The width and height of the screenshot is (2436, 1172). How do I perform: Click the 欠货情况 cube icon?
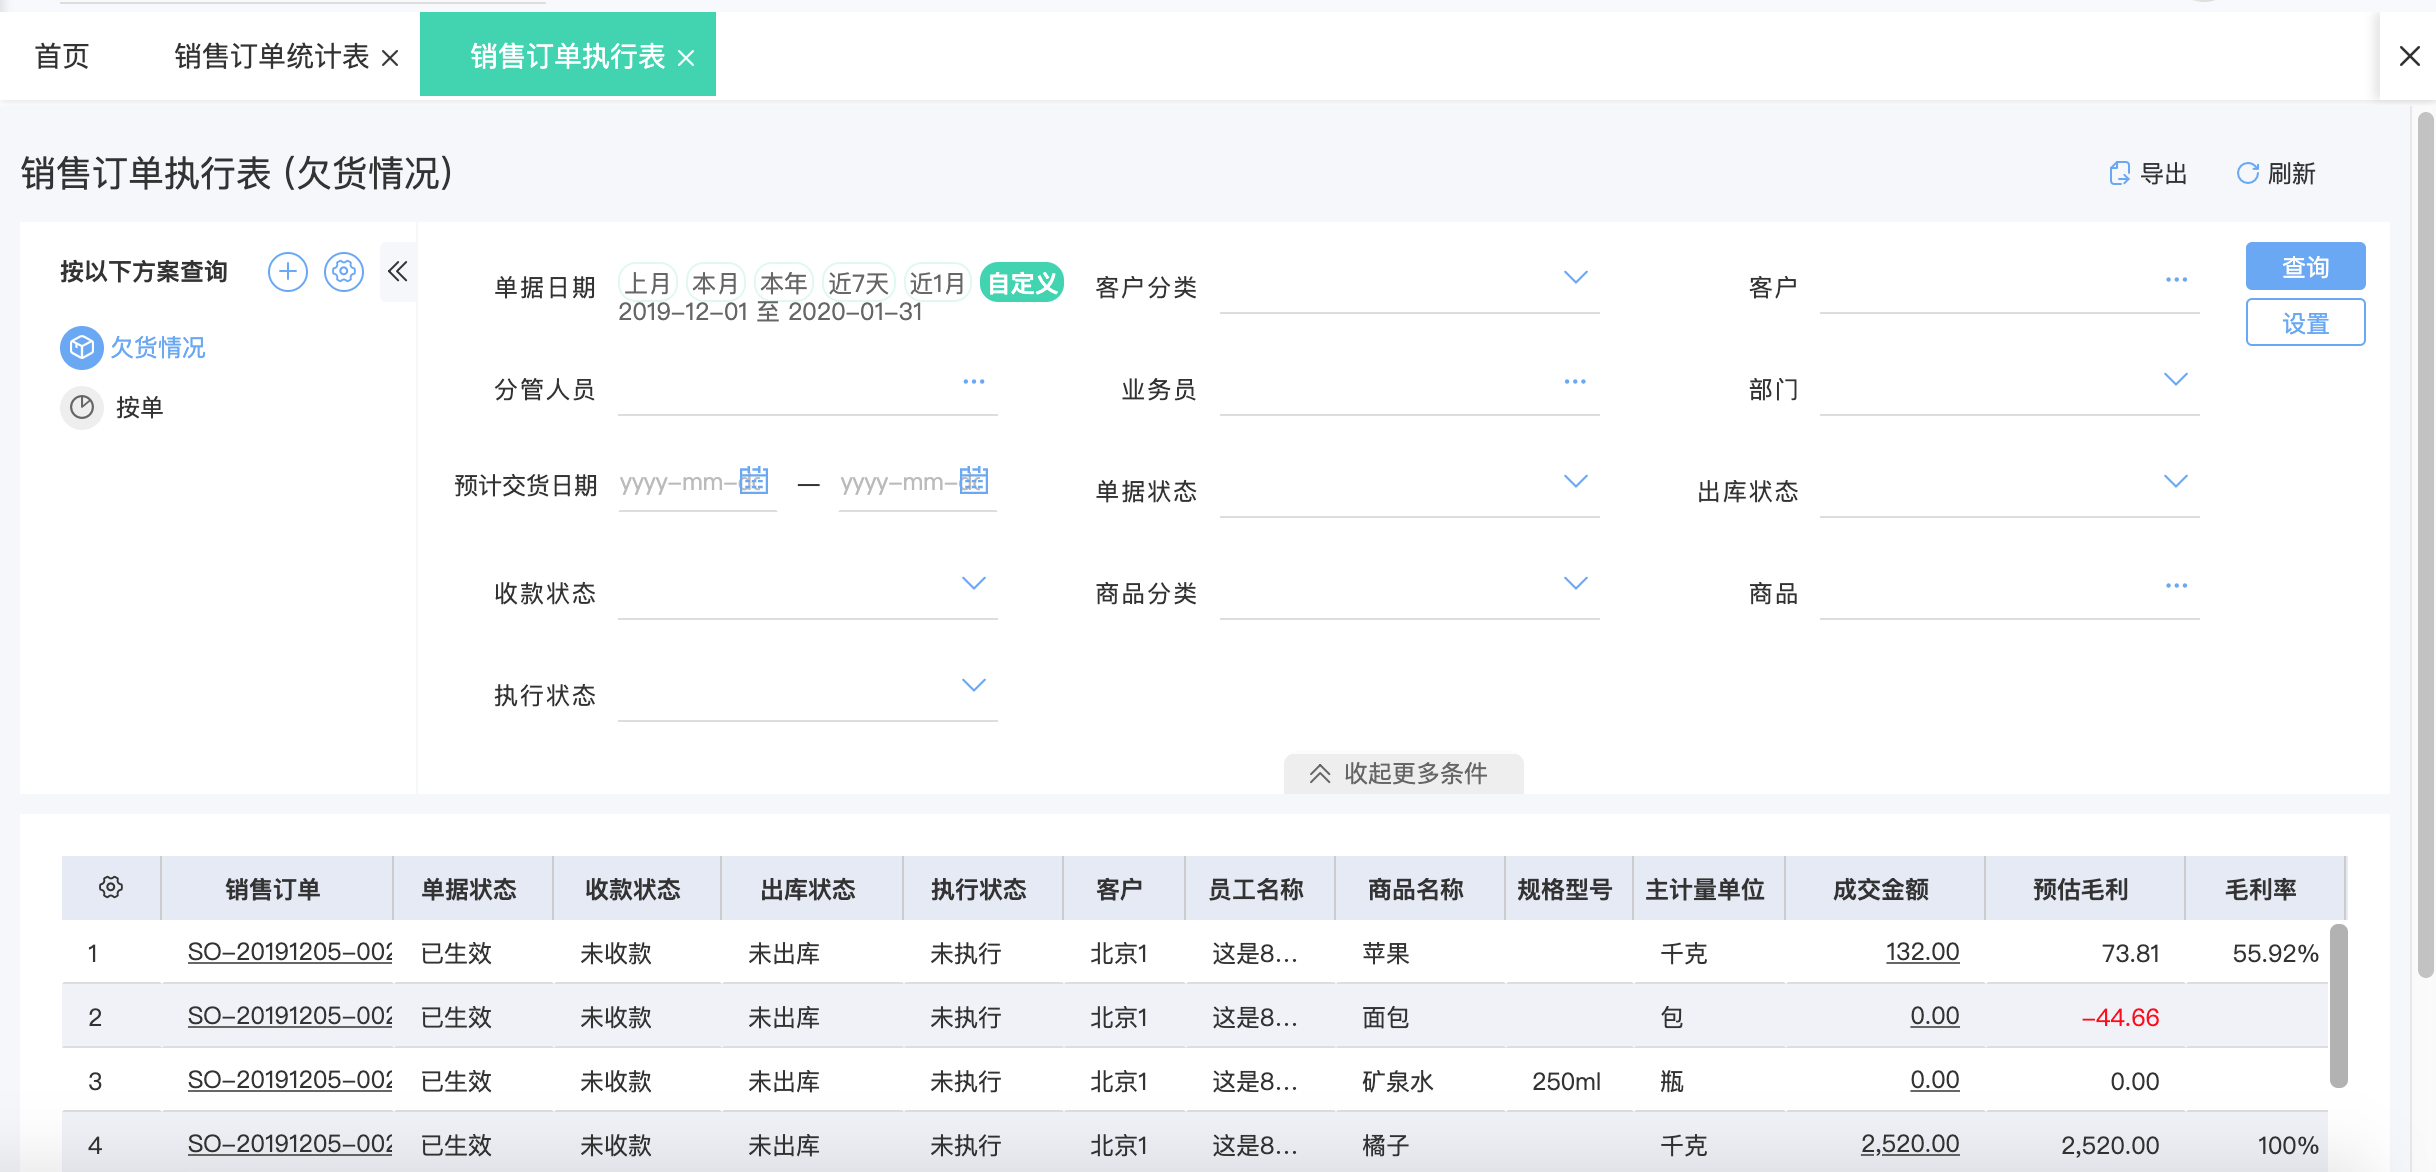[75, 347]
